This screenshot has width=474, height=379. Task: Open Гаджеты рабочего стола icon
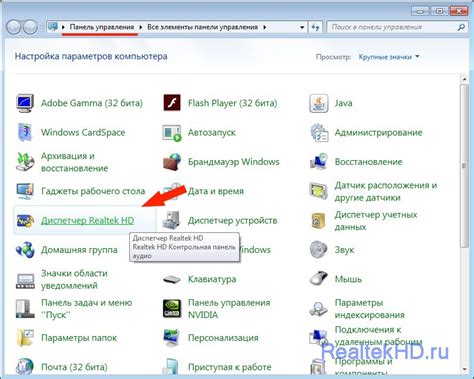coord(25,191)
